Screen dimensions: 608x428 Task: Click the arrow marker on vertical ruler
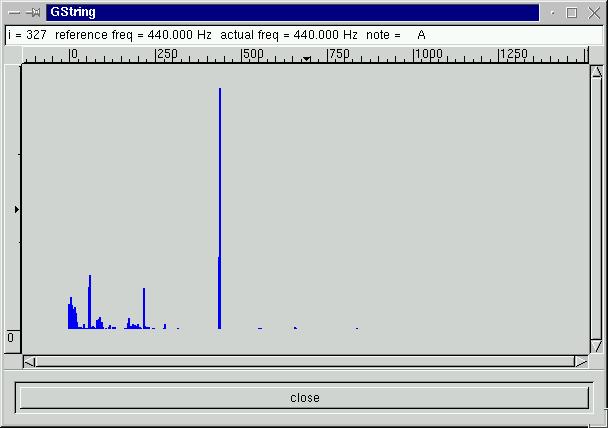[16, 209]
